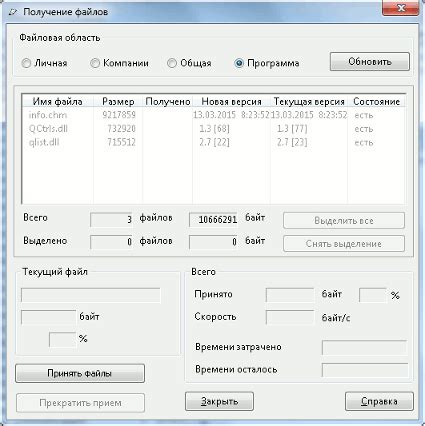Click the window title bar icon
The height and width of the screenshot is (426, 425).
tap(14, 12)
